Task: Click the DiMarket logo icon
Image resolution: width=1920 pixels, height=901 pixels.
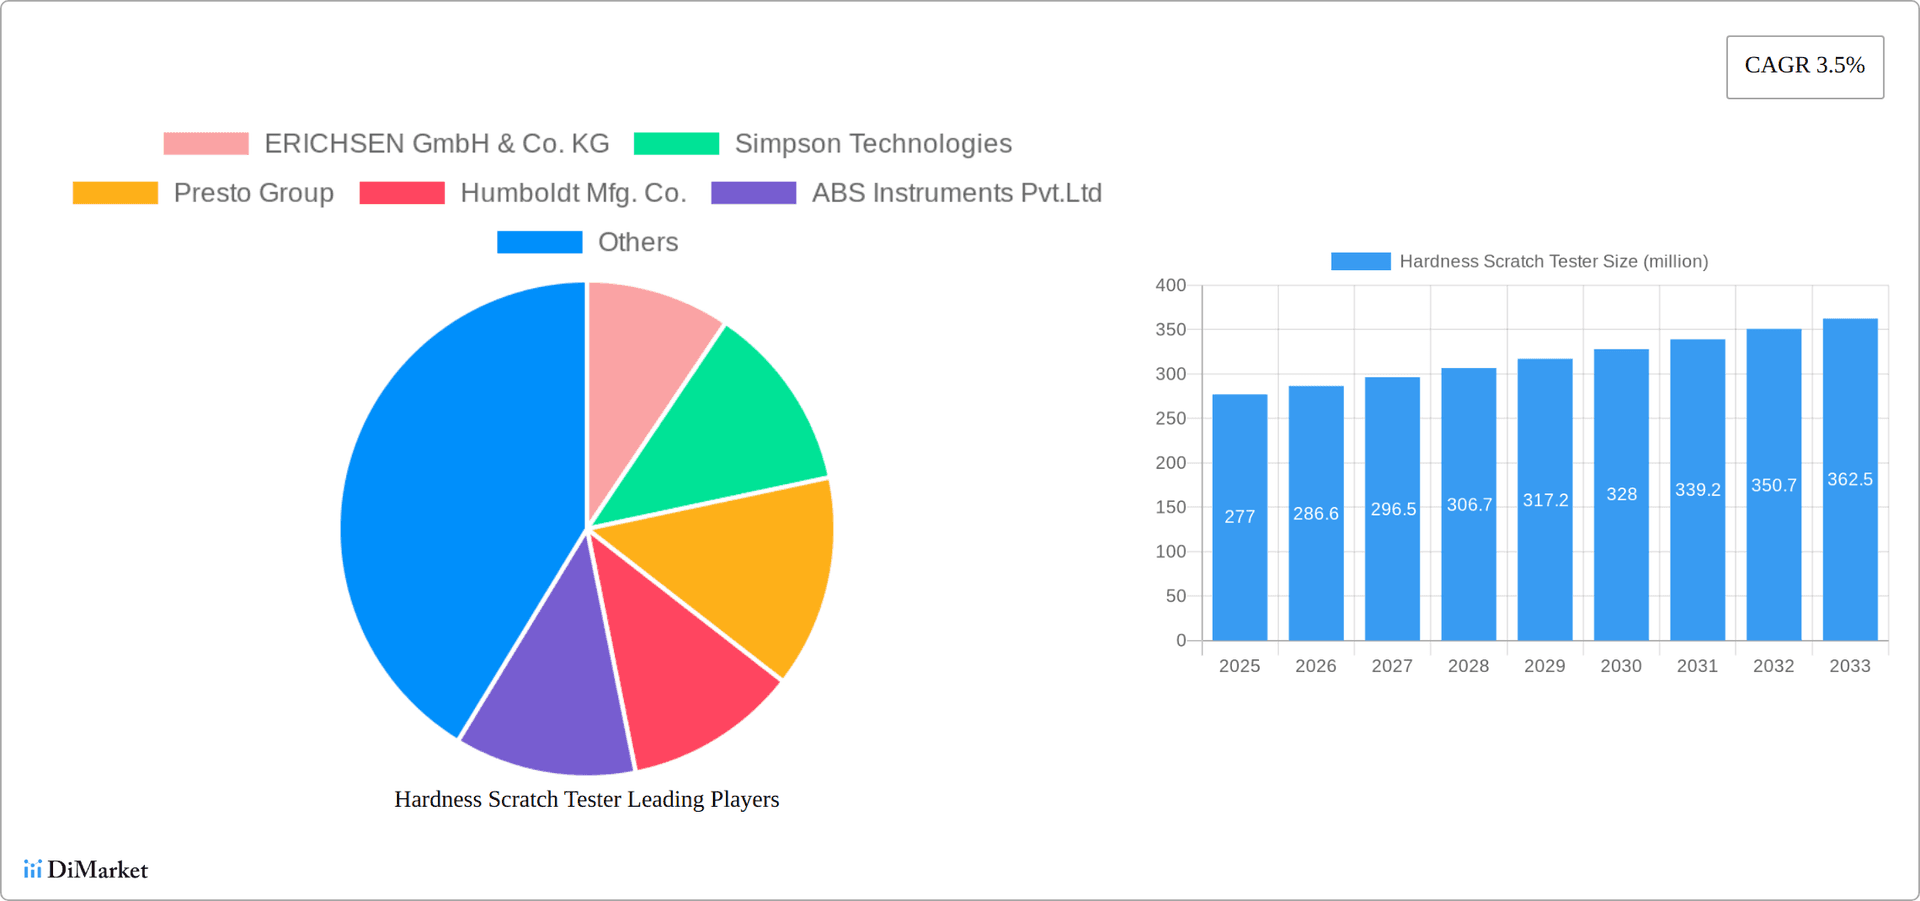Action: coord(33,868)
